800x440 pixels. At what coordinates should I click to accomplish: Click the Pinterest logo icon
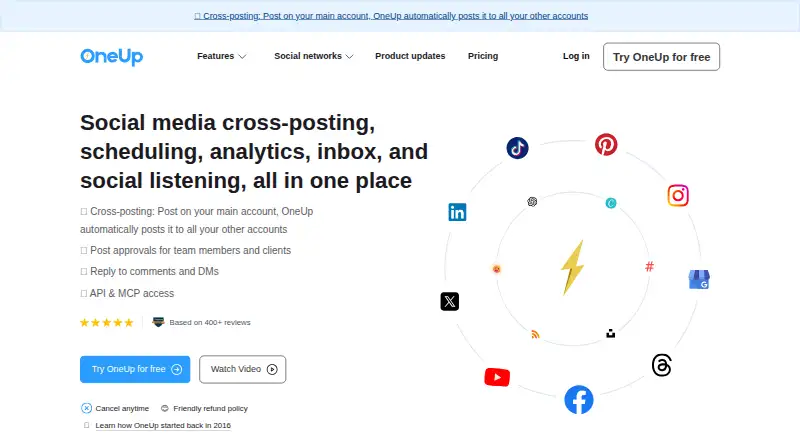click(x=606, y=144)
